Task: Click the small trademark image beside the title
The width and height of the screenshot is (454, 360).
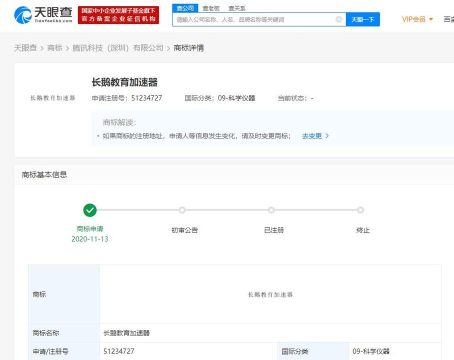Action: (x=53, y=98)
